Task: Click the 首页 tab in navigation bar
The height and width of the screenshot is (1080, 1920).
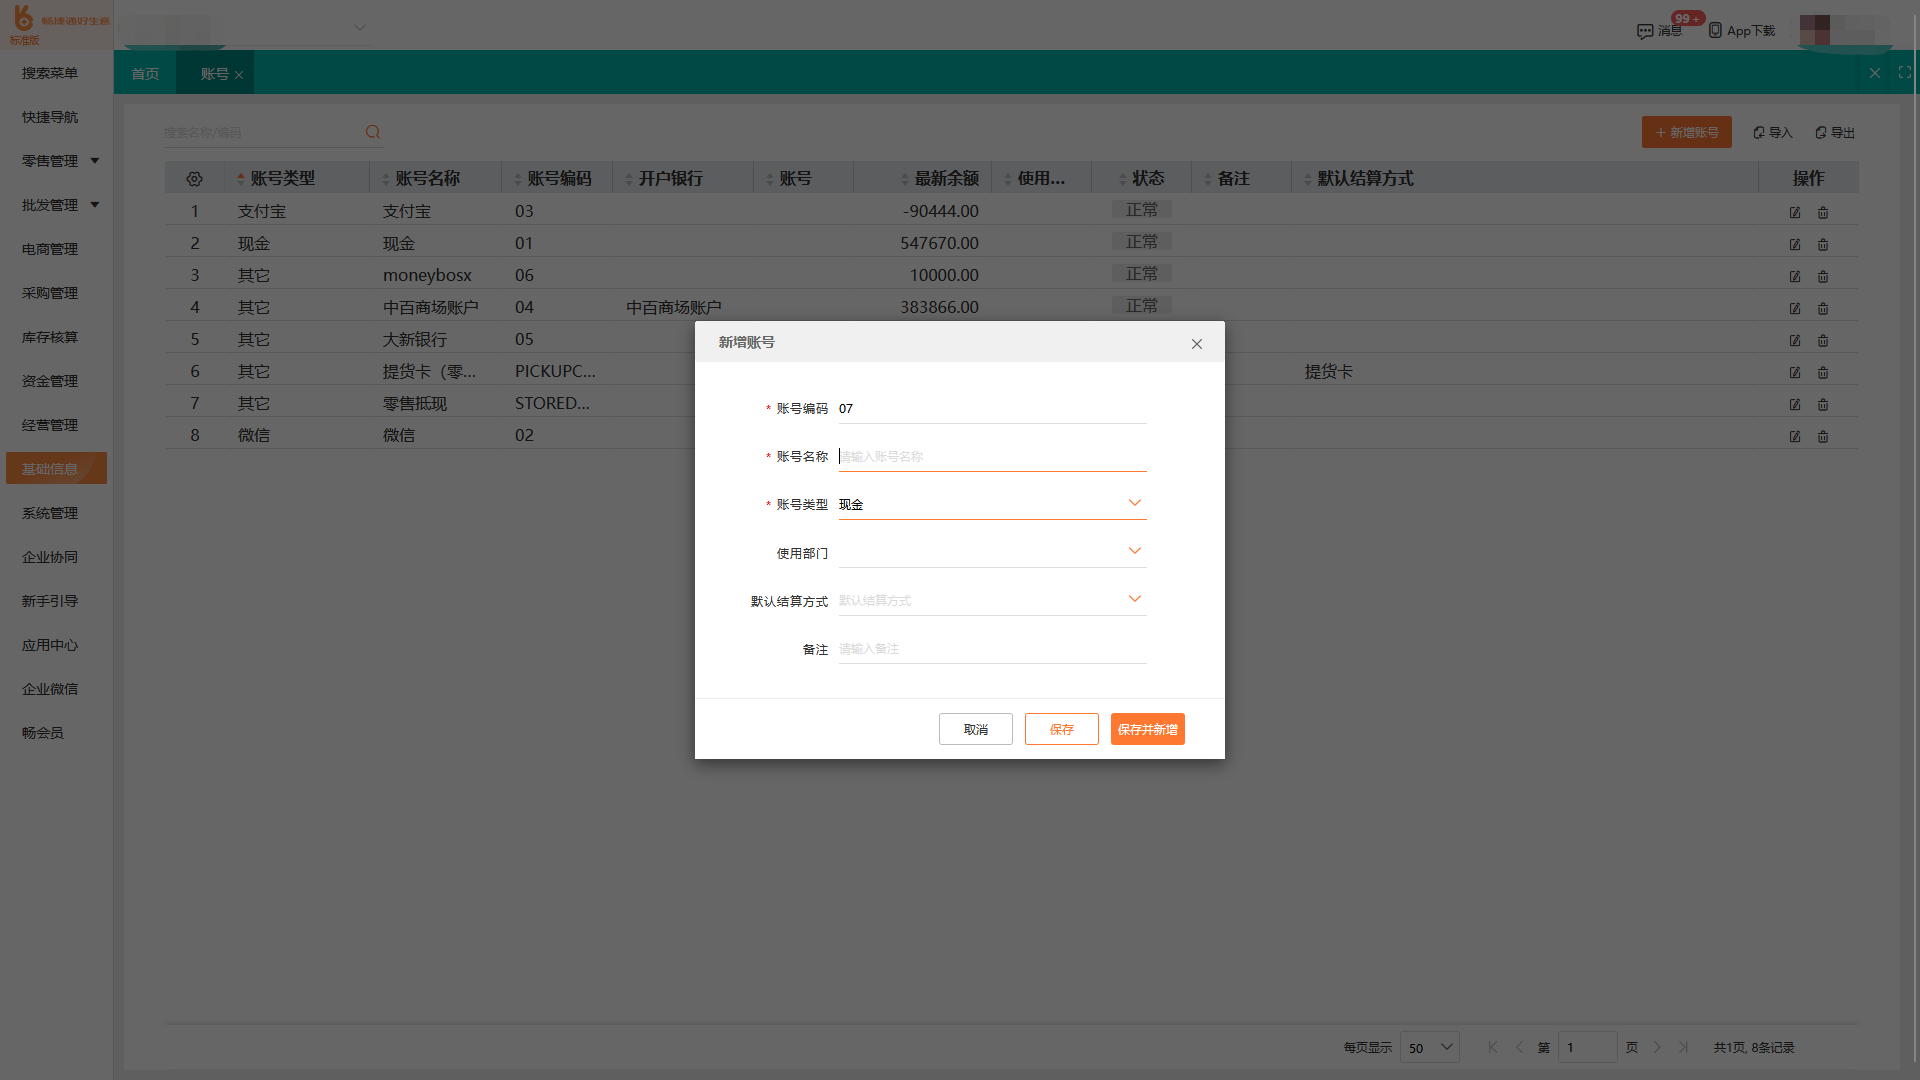Action: [145, 73]
